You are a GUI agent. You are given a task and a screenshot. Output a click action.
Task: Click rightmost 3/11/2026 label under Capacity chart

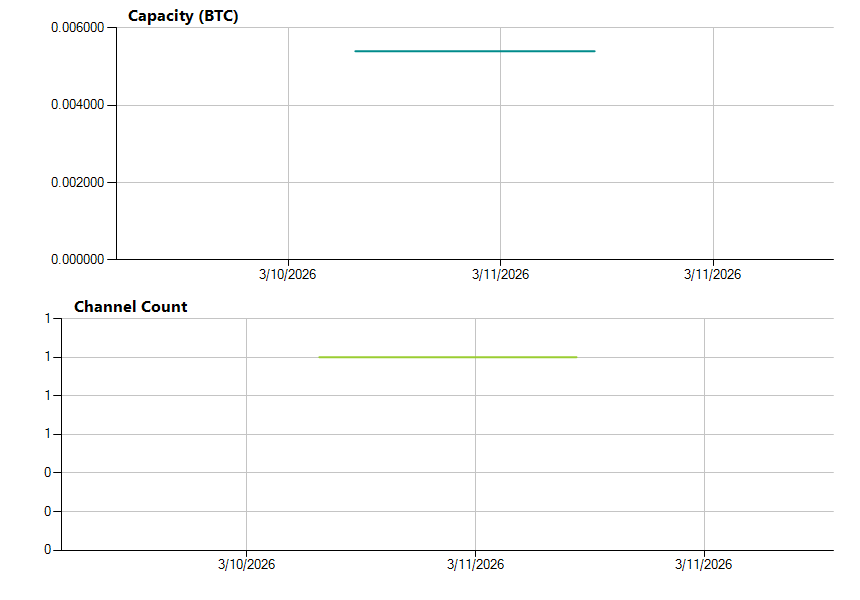coord(712,274)
